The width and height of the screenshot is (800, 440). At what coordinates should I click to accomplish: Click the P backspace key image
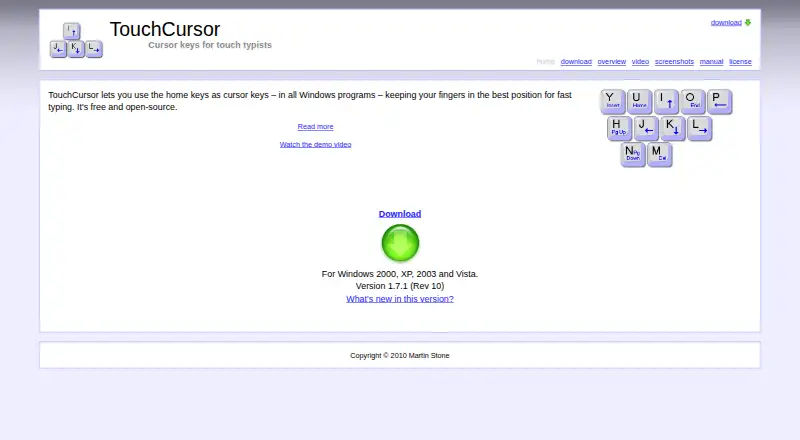pyautogui.click(x=719, y=101)
